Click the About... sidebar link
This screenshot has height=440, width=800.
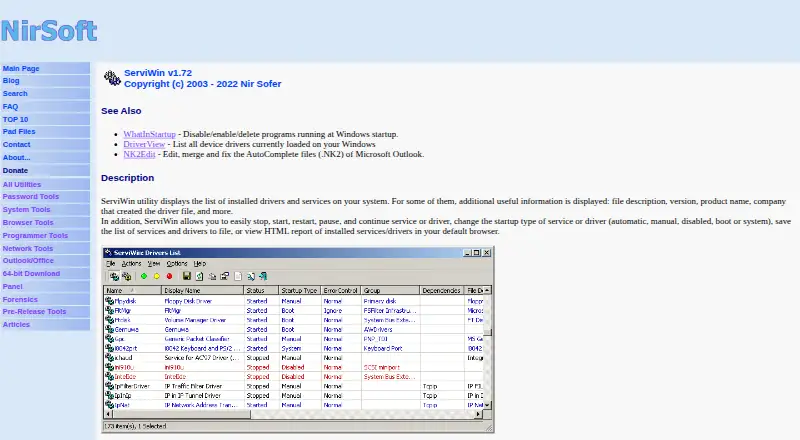16,158
